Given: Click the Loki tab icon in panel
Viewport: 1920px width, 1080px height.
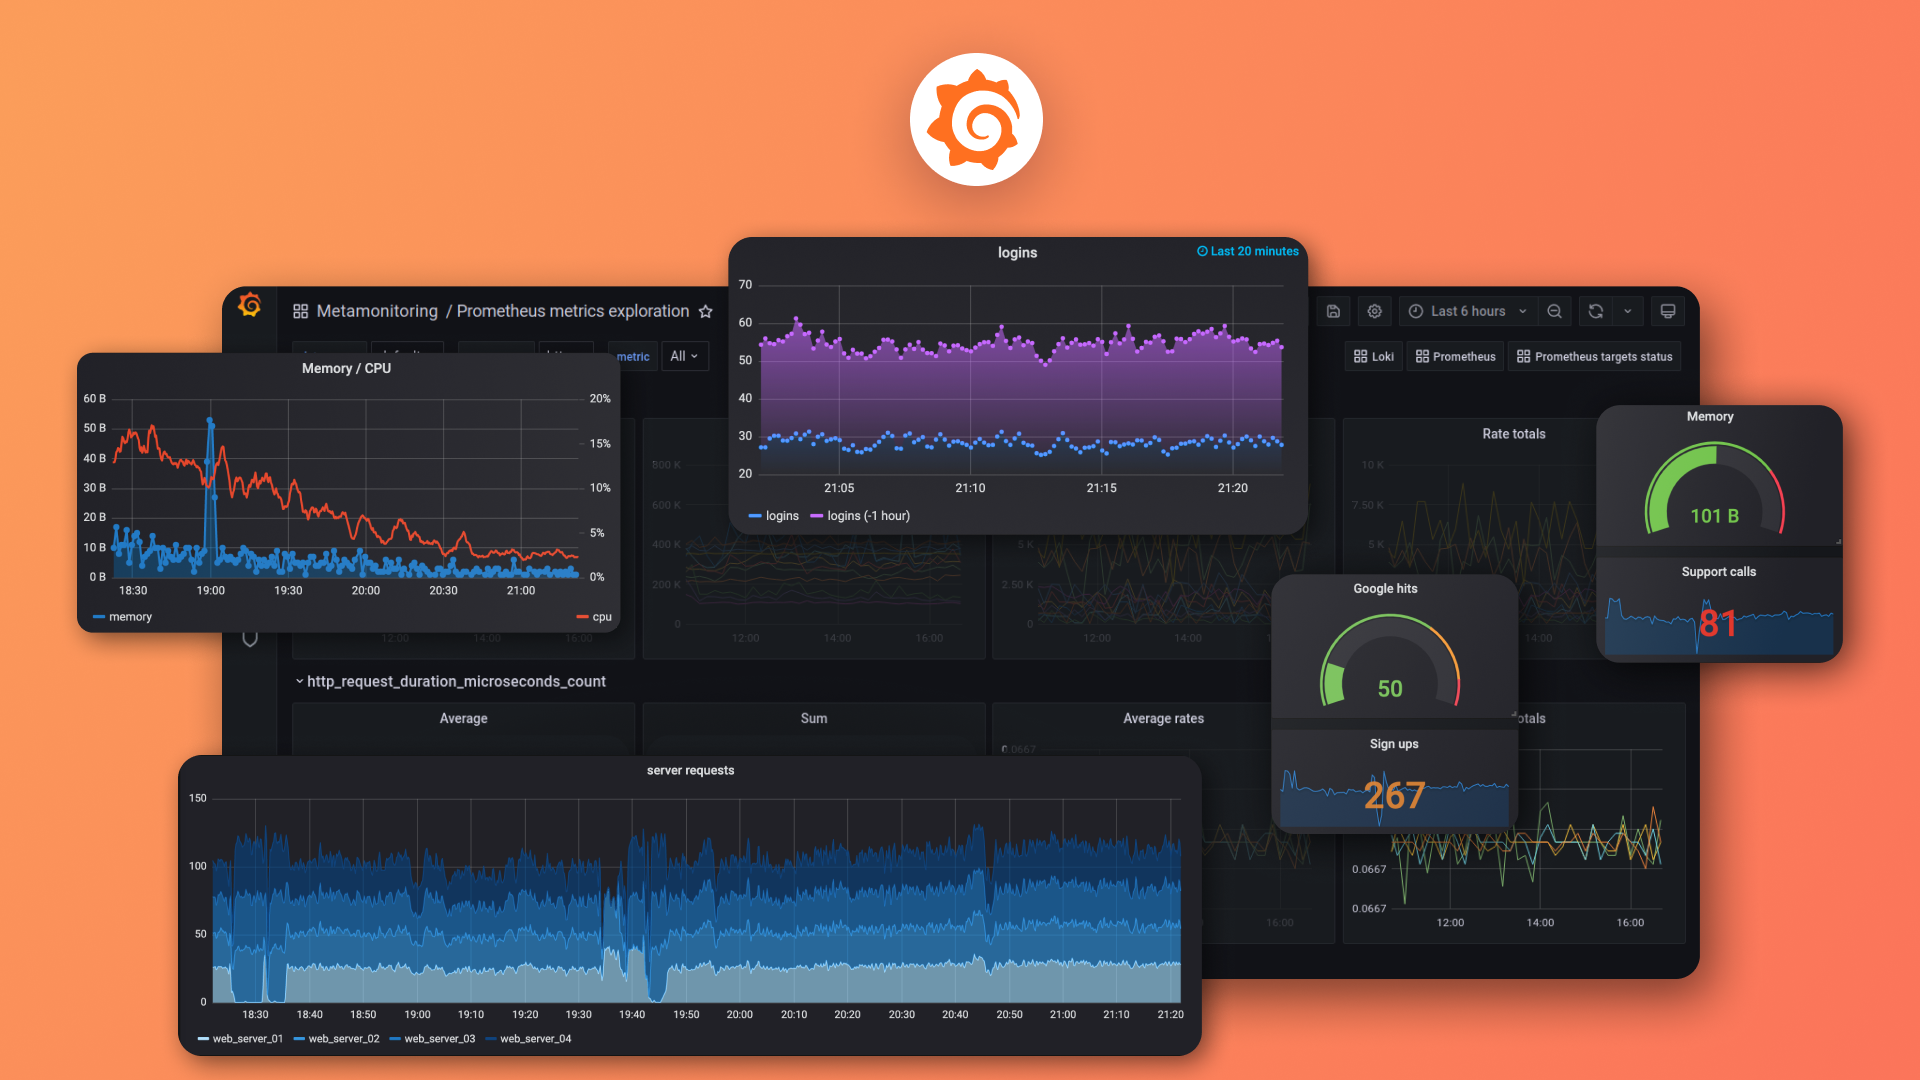Looking at the screenshot, I should coord(1362,356).
